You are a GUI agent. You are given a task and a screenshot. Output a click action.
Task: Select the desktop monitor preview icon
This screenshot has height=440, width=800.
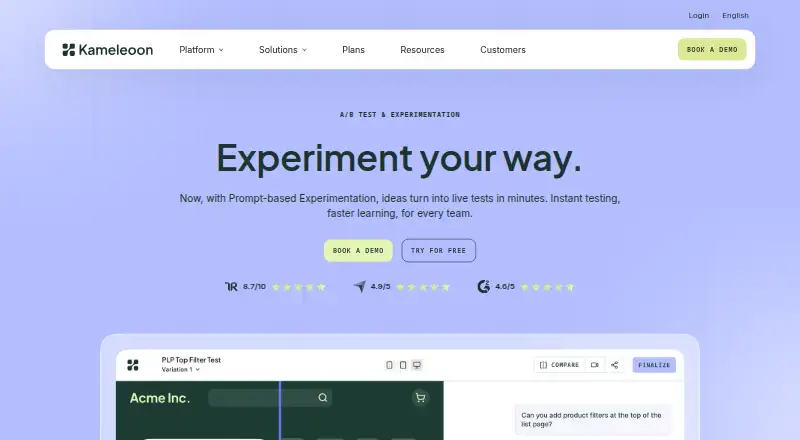tap(417, 365)
